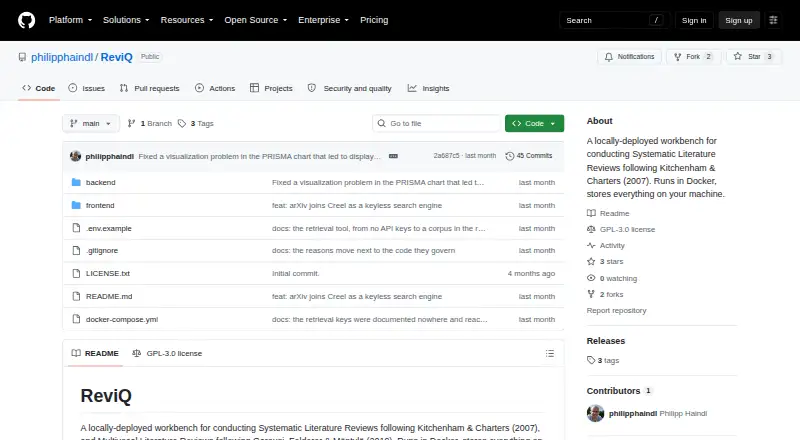View the 3 stars link
This screenshot has height=440, width=800.
point(605,261)
